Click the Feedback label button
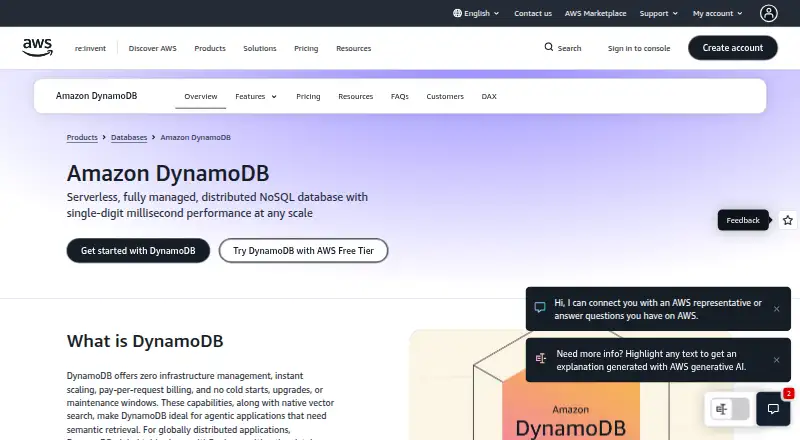This screenshot has width=800, height=440. coord(743,220)
